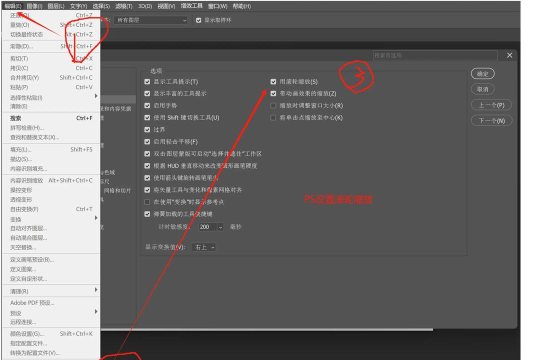
Task: Enable 在使用"变换"时显示参考点 checkbox
Action: (147, 202)
